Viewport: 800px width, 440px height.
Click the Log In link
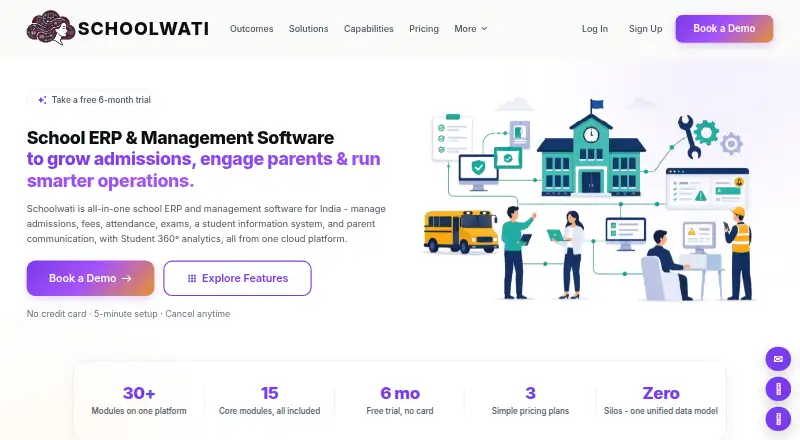[595, 29]
